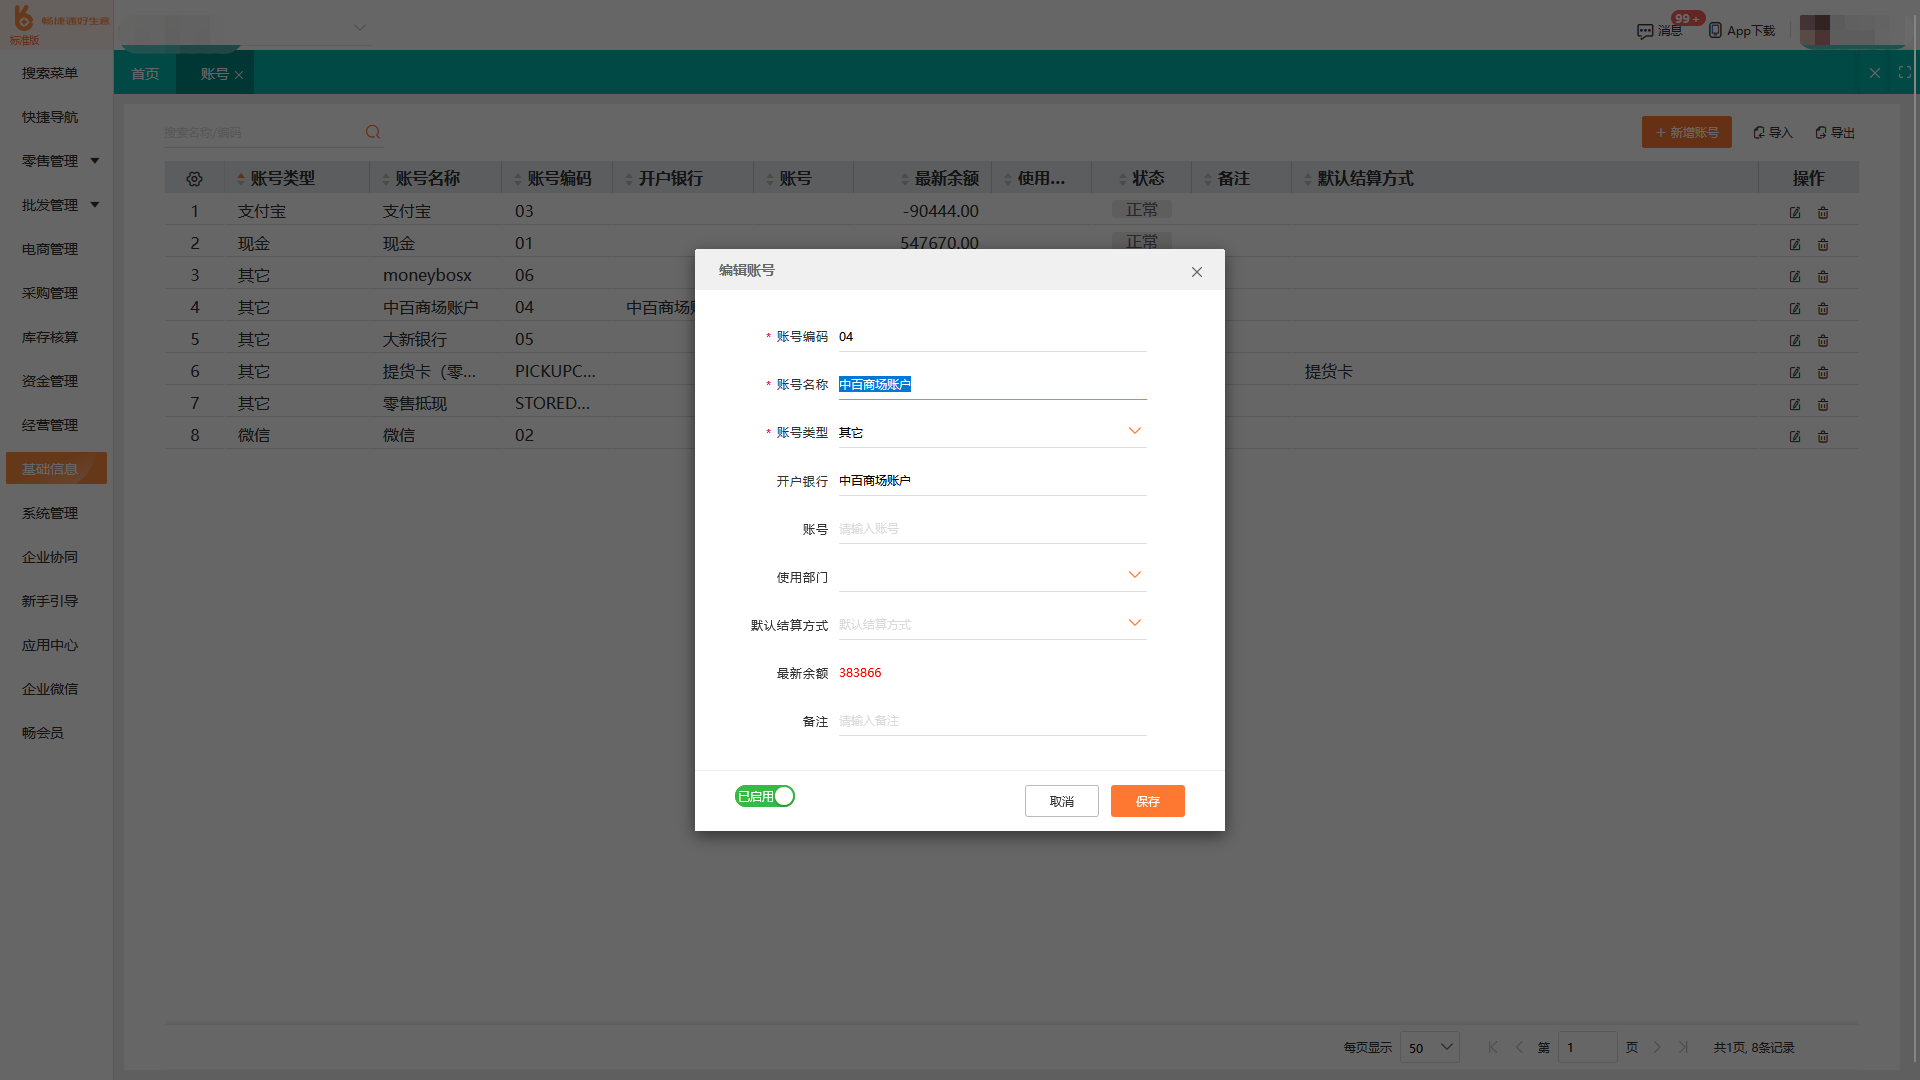Click the delete icon for row 2 现金
Screen dimensions: 1920x1080
1824,244
